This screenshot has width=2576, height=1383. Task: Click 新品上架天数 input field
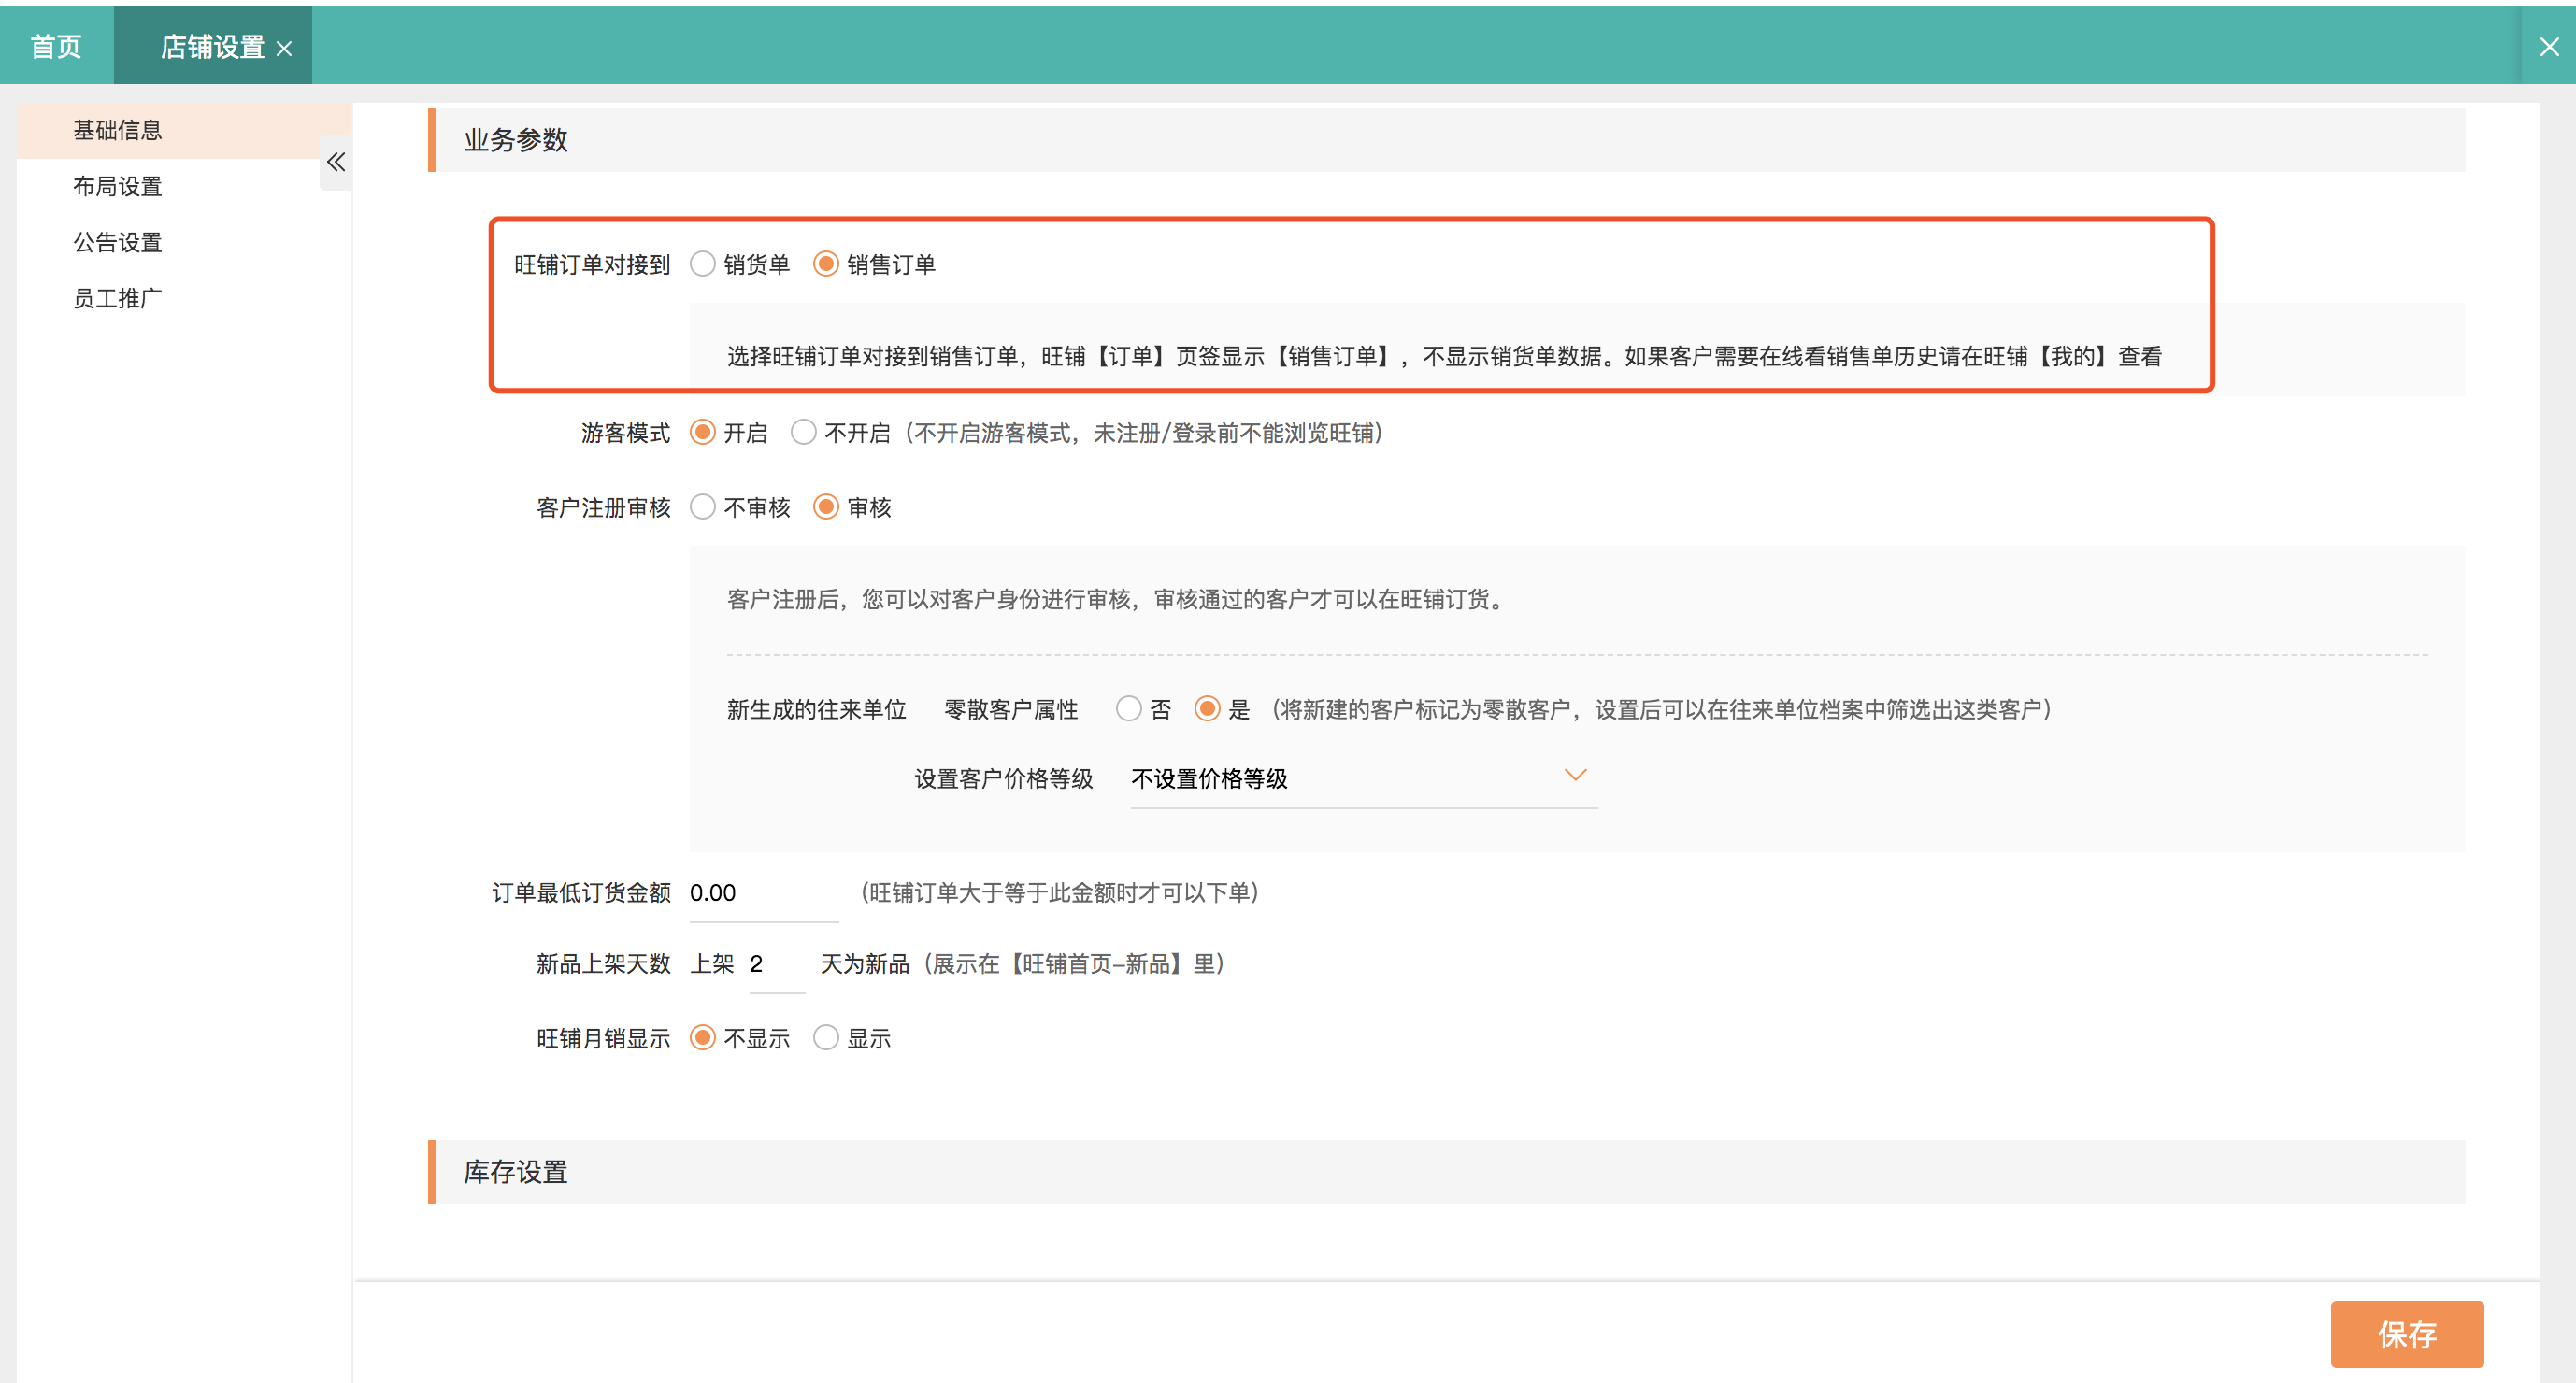[766, 964]
